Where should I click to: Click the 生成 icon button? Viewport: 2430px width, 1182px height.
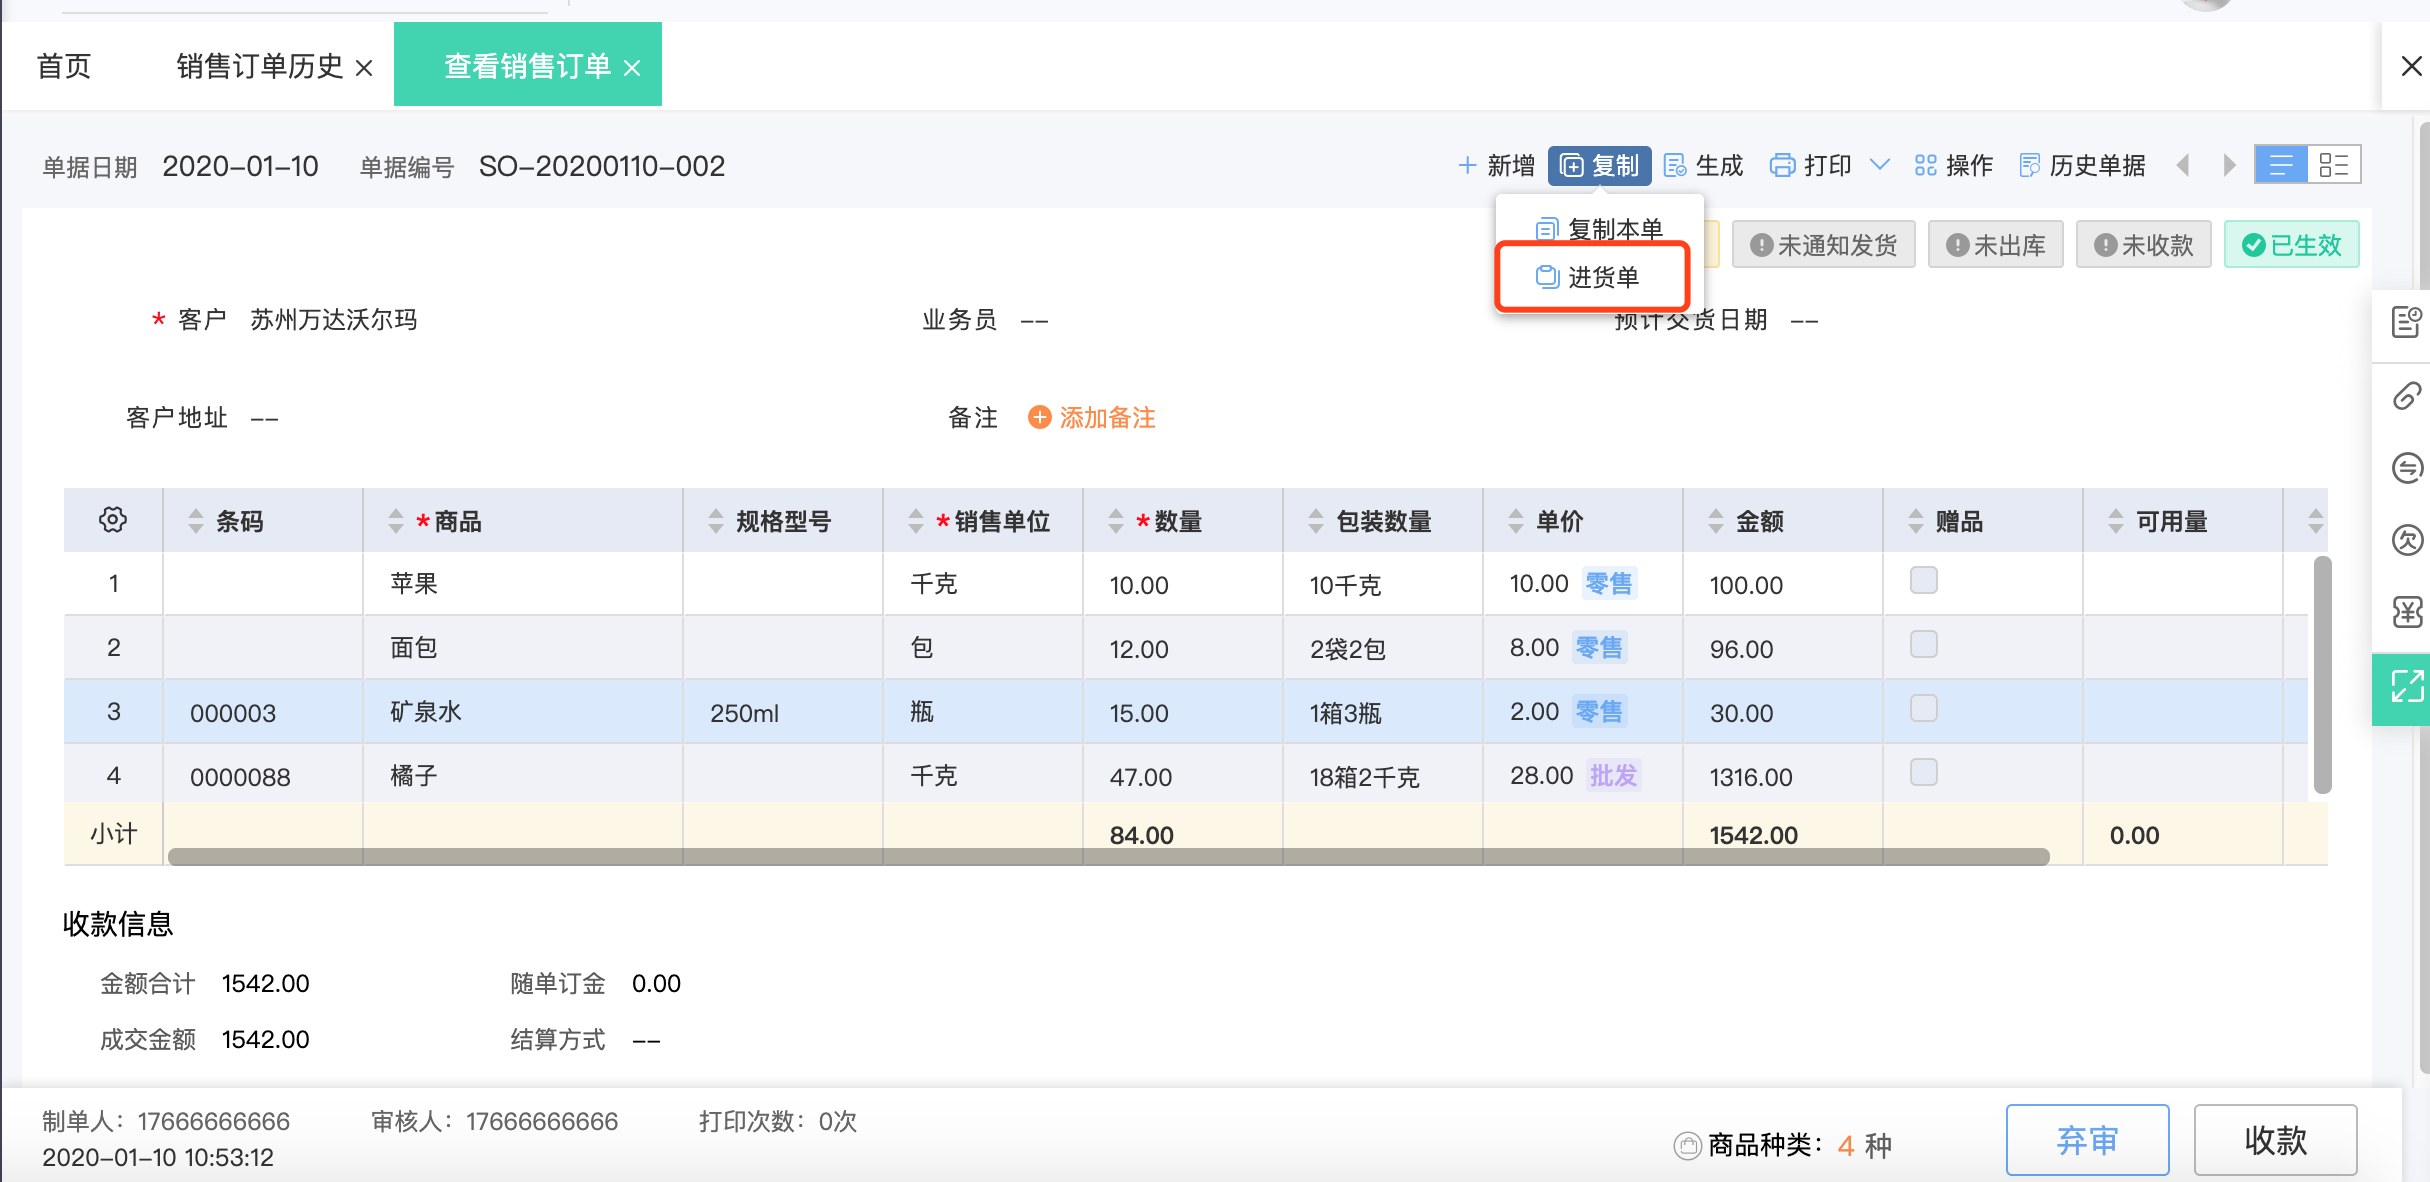tap(1703, 167)
